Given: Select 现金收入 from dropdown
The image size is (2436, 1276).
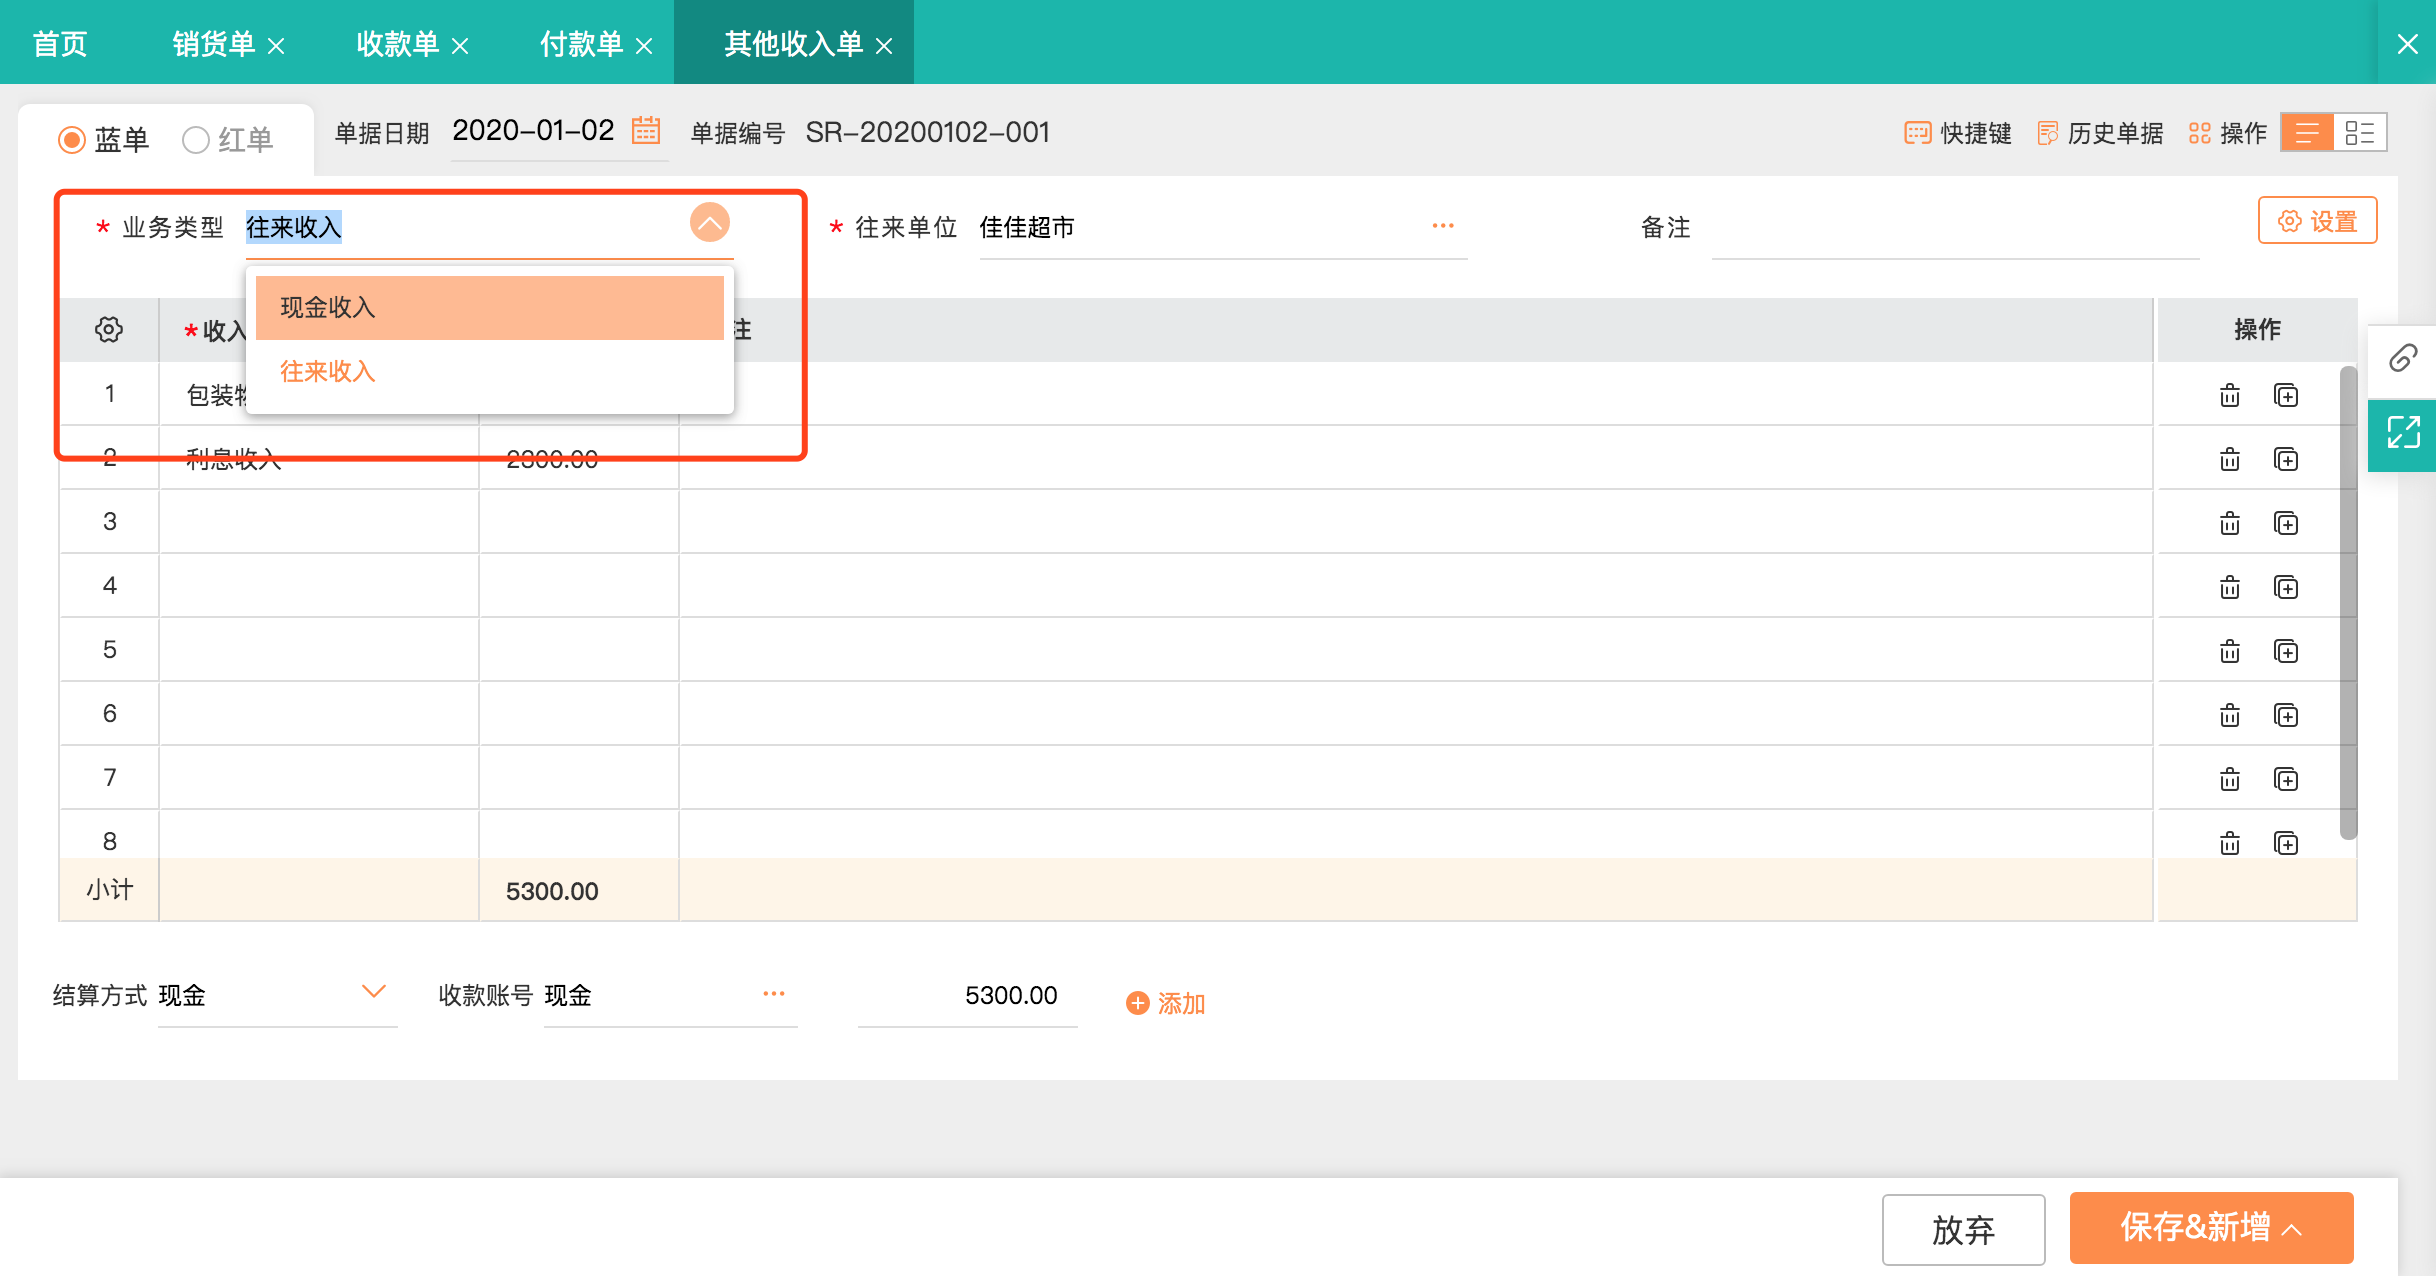Looking at the screenshot, I should coord(488,306).
